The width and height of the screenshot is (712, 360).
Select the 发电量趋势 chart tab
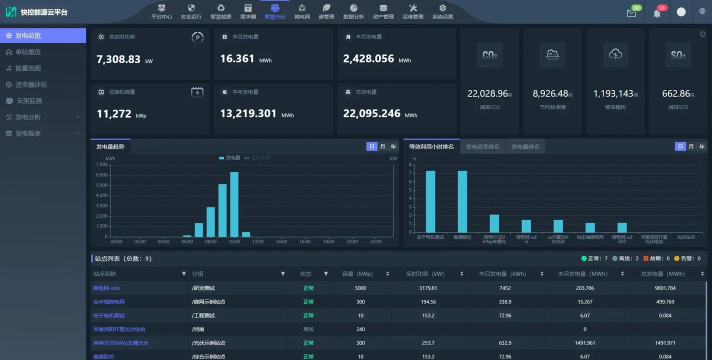coord(110,146)
